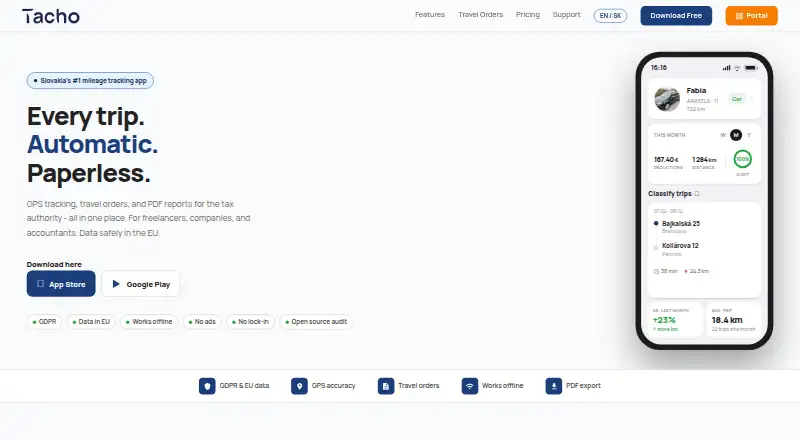
Task: Open the Pricing menu item
Action: 528,15
